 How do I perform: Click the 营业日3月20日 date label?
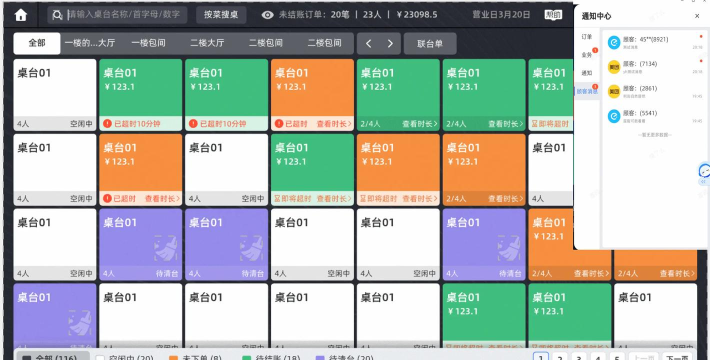[501, 15]
